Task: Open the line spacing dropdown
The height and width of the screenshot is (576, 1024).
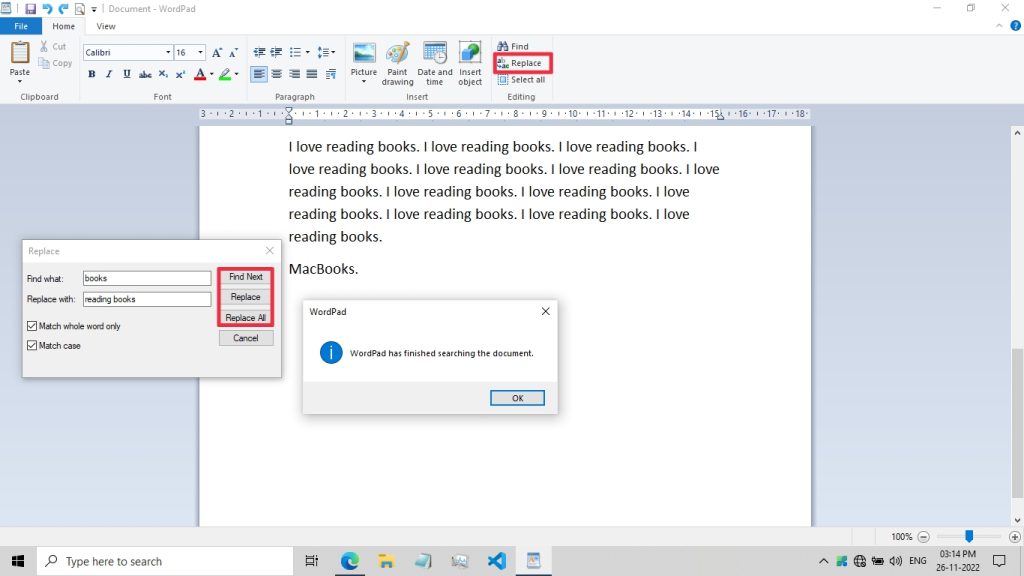Action: tap(326, 52)
